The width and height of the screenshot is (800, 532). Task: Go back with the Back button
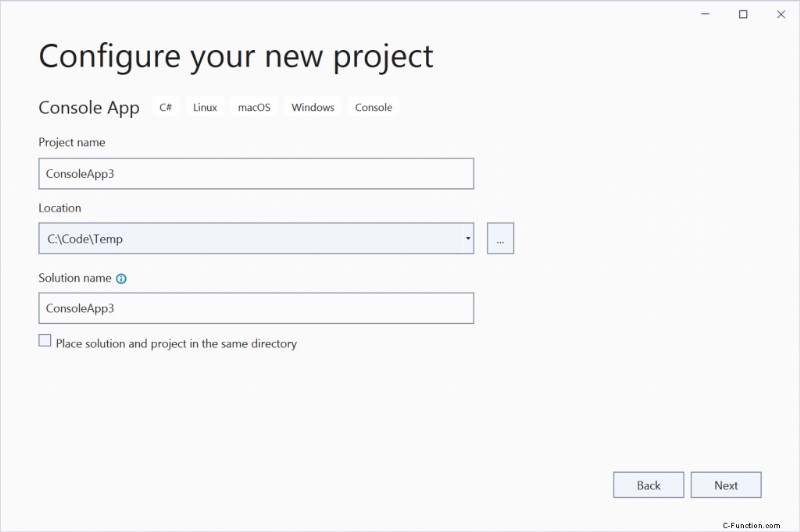click(x=648, y=485)
